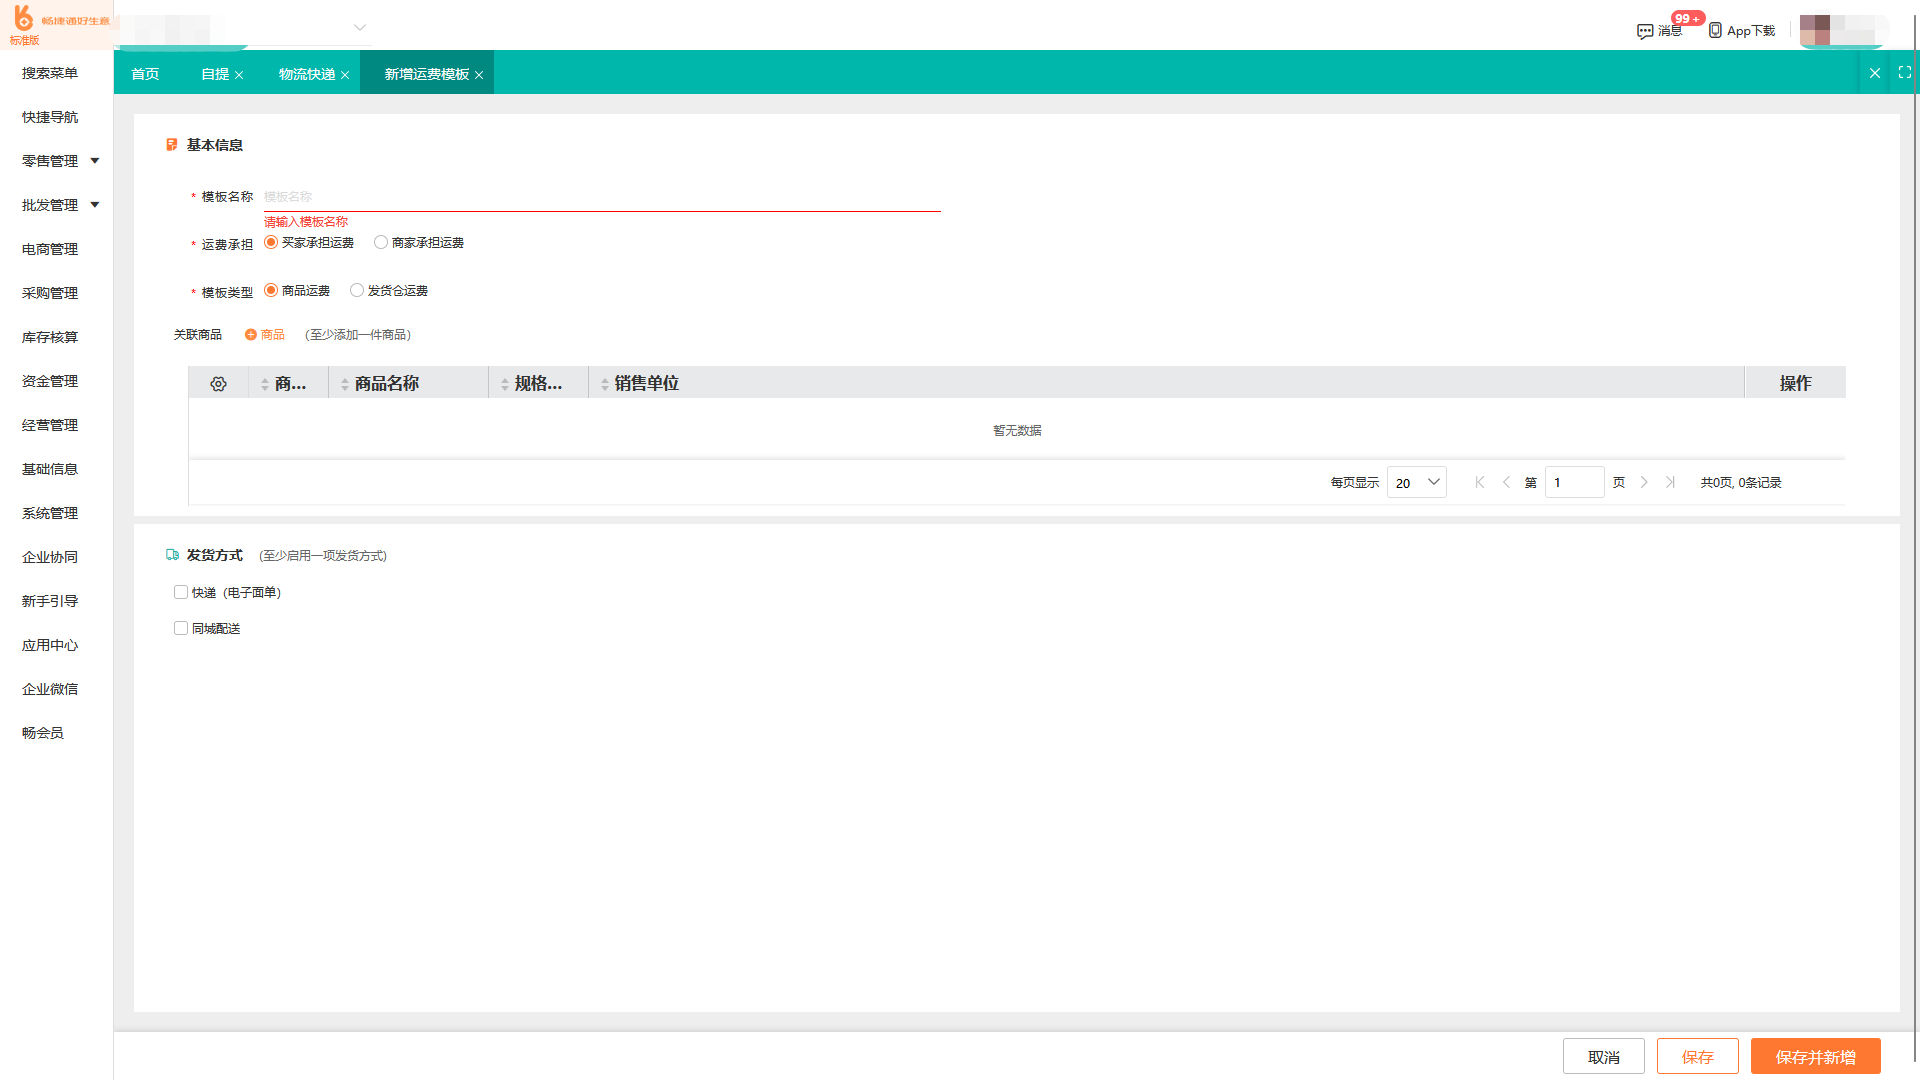Select 发货合运费 template type radio button

[356, 290]
